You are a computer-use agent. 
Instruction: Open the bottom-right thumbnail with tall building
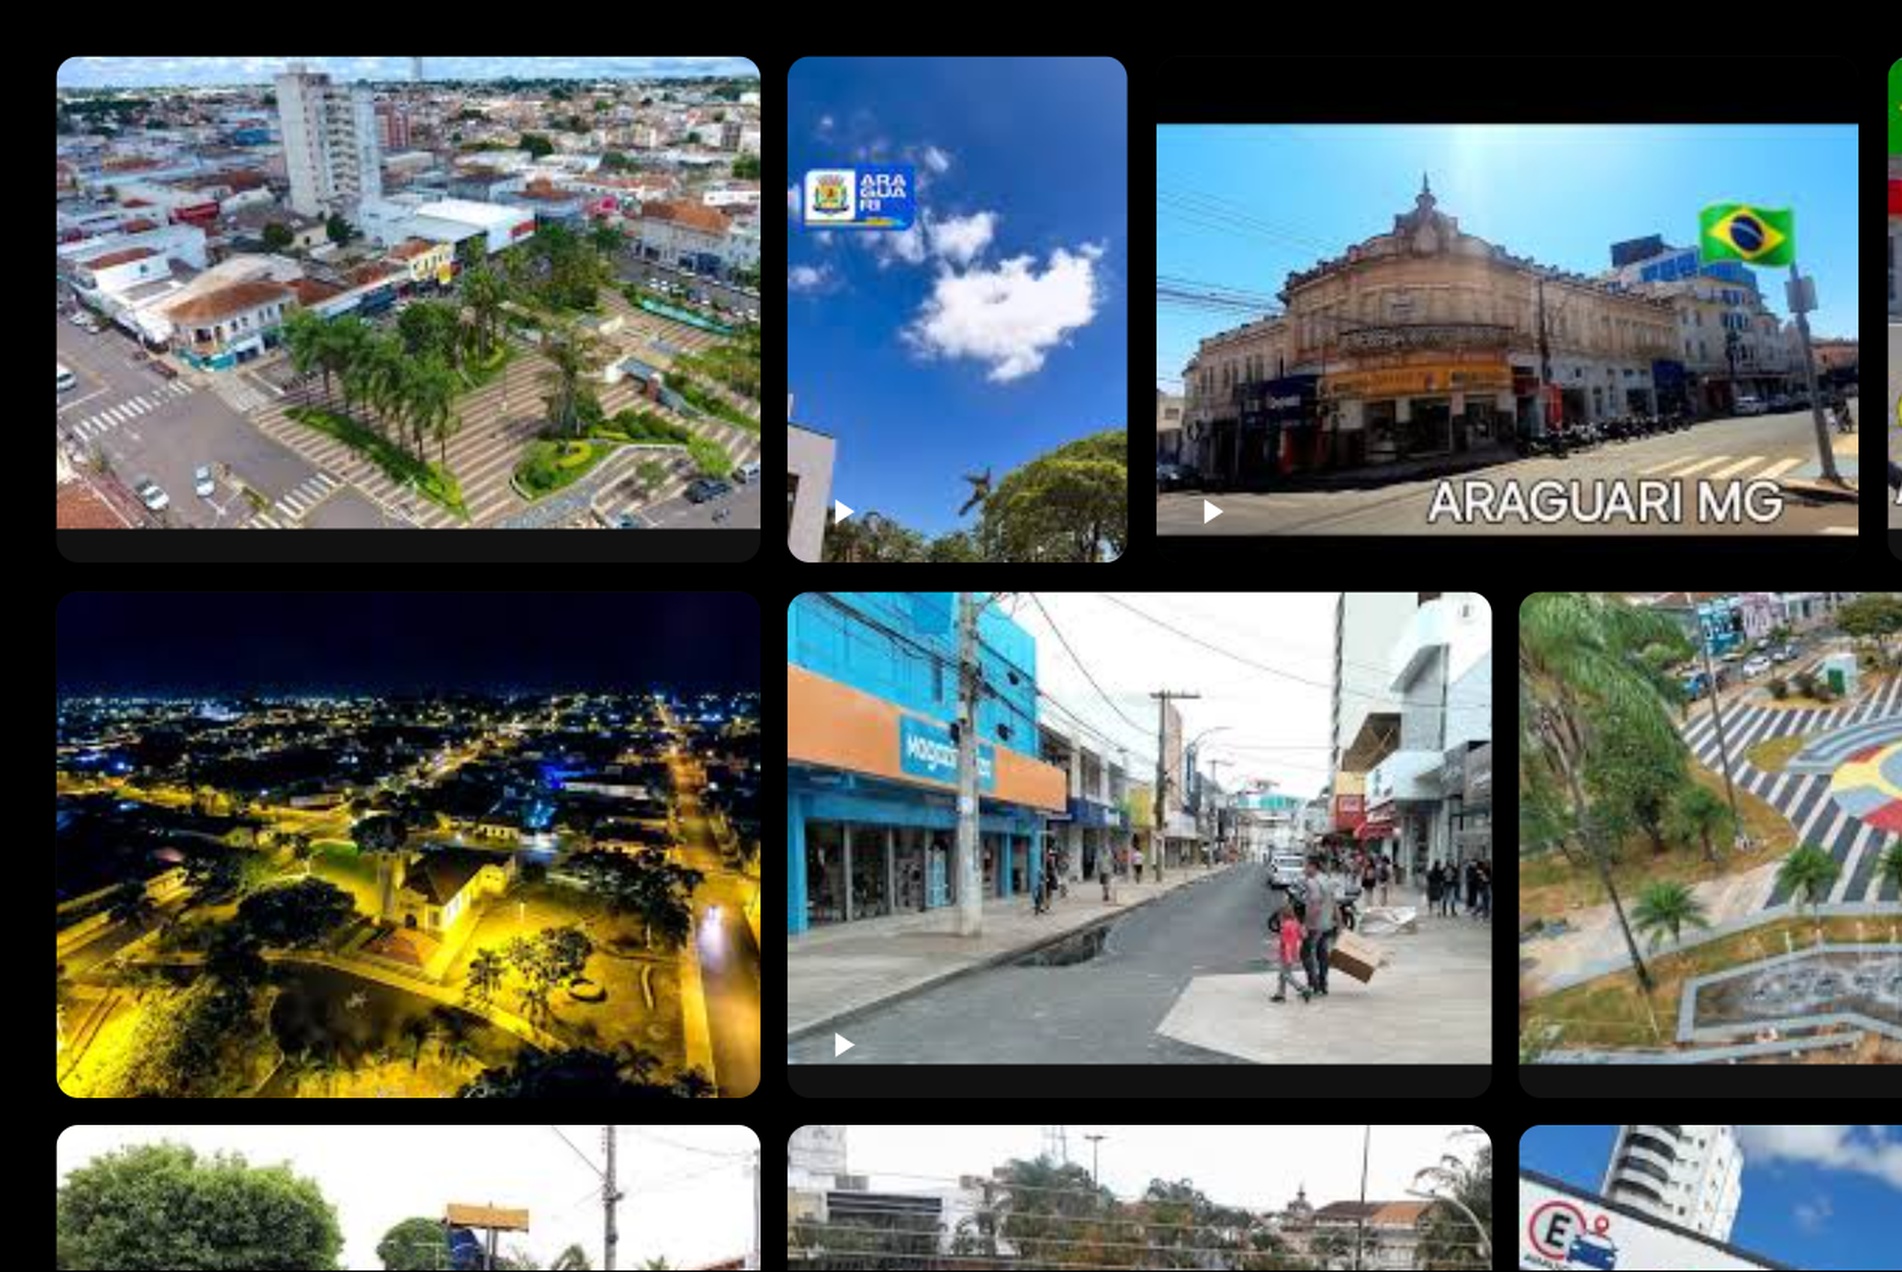[1710, 1198]
